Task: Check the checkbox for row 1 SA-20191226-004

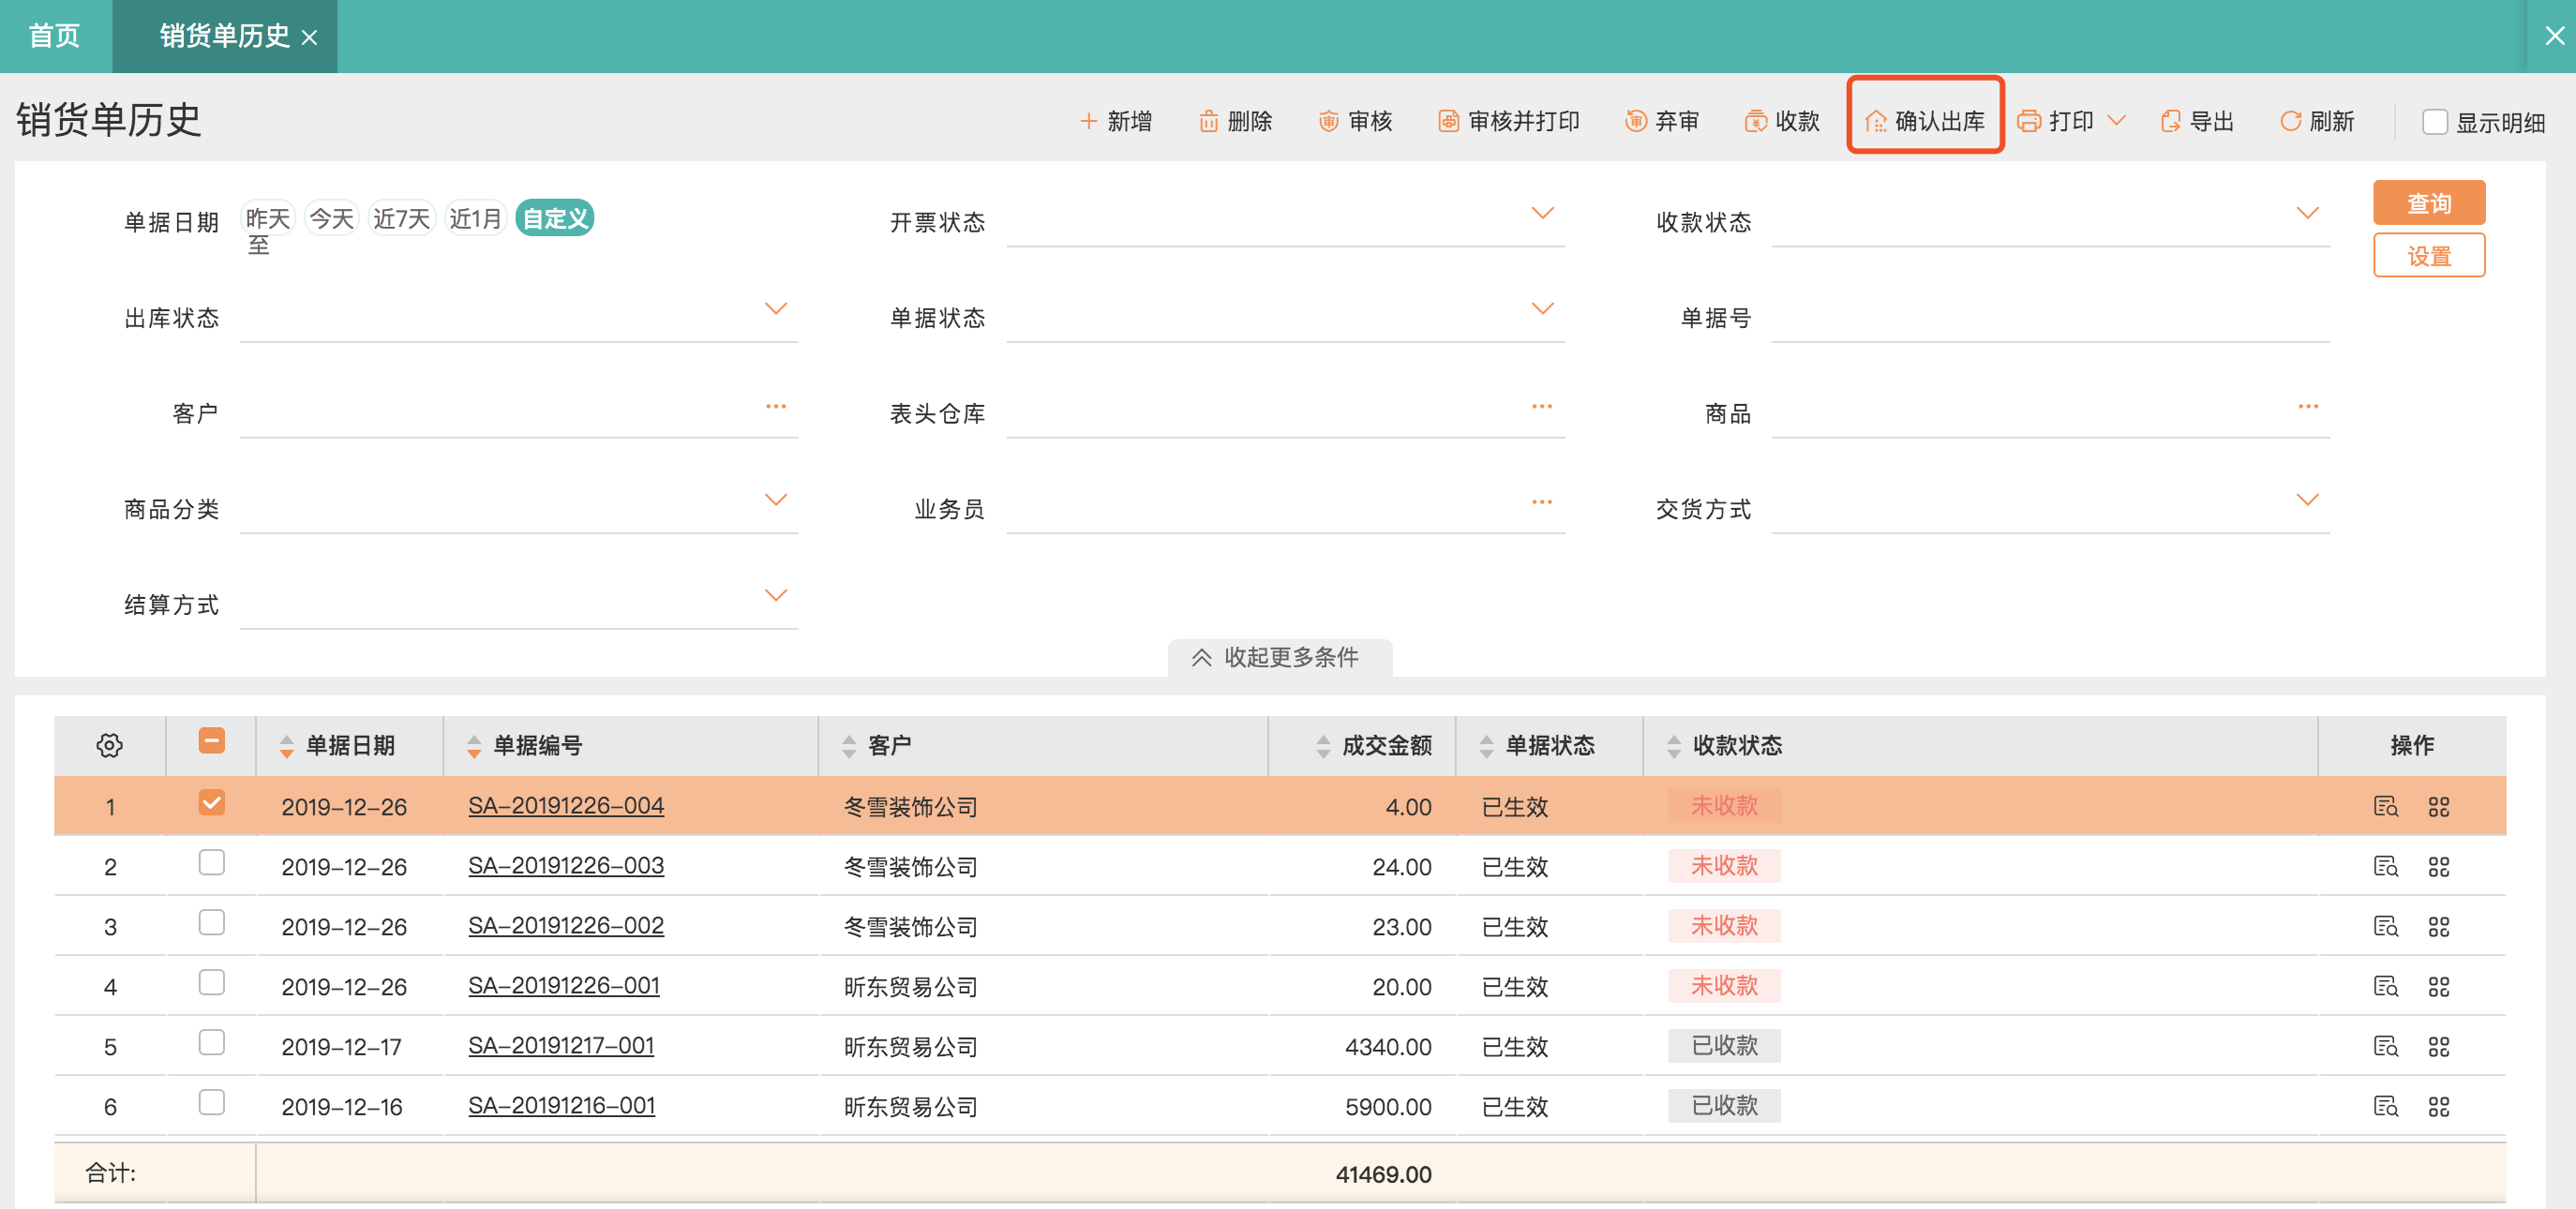Action: tap(210, 803)
